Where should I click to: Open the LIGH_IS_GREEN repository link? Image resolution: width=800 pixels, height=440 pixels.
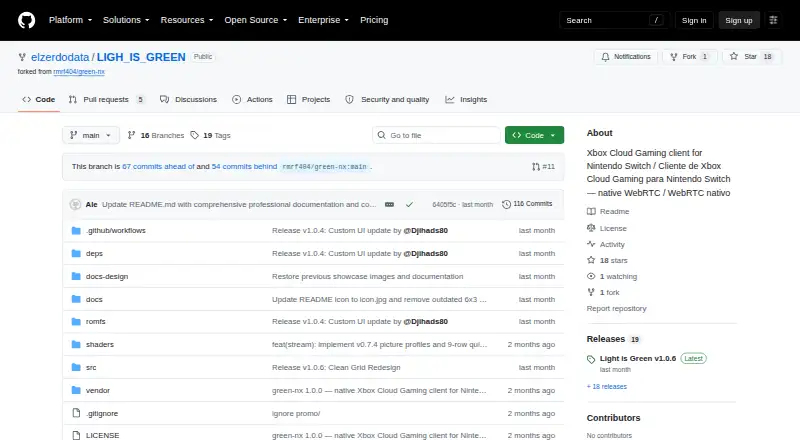(x=141, y=57)
